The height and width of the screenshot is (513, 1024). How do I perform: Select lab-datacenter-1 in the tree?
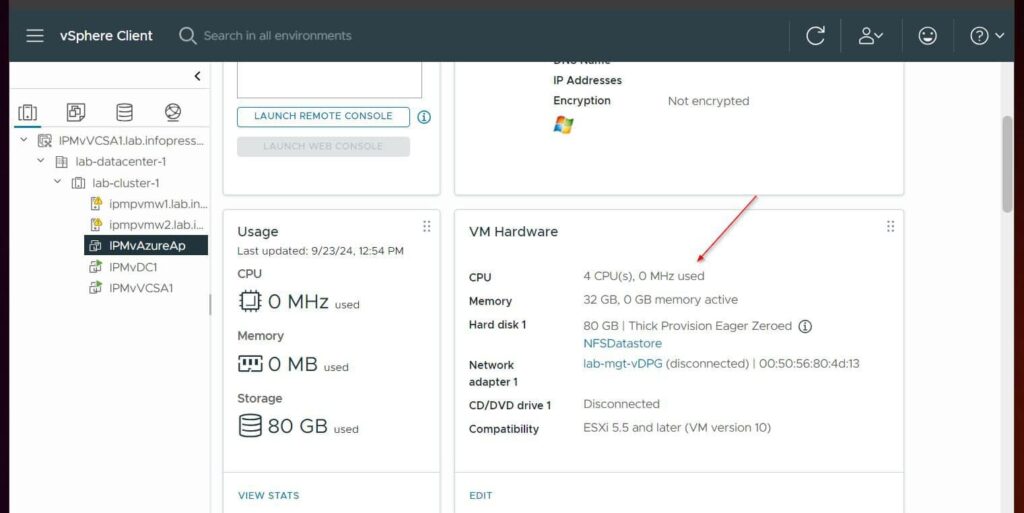click(120, 161)
